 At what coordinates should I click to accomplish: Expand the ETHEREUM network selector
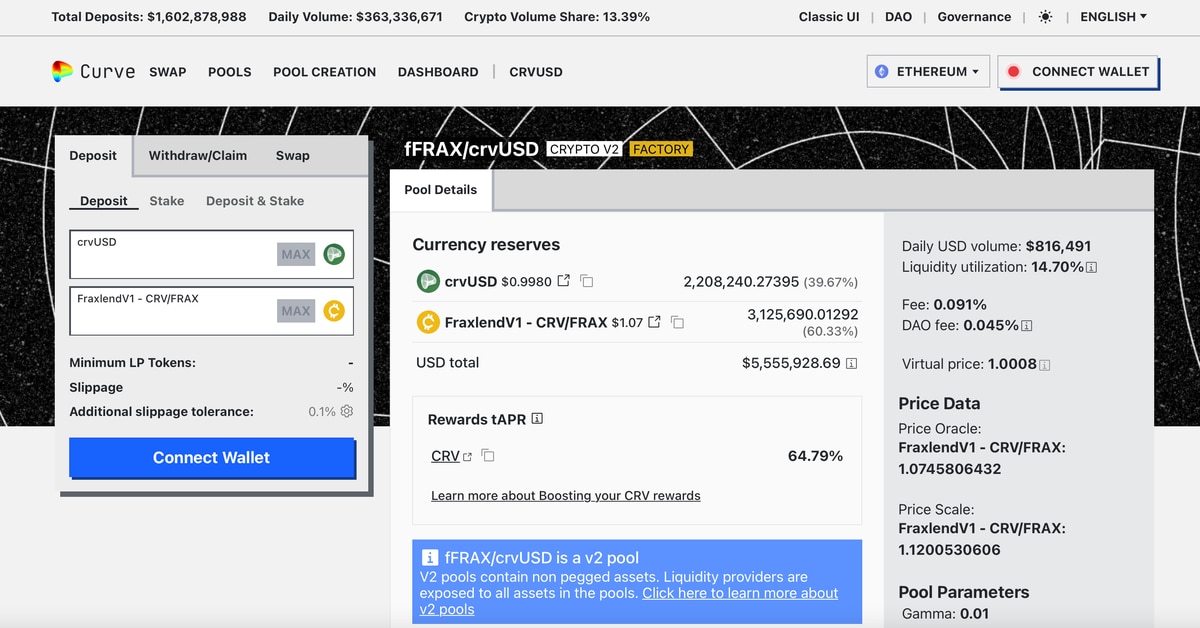pyautogui.click(x=928, y=72)
